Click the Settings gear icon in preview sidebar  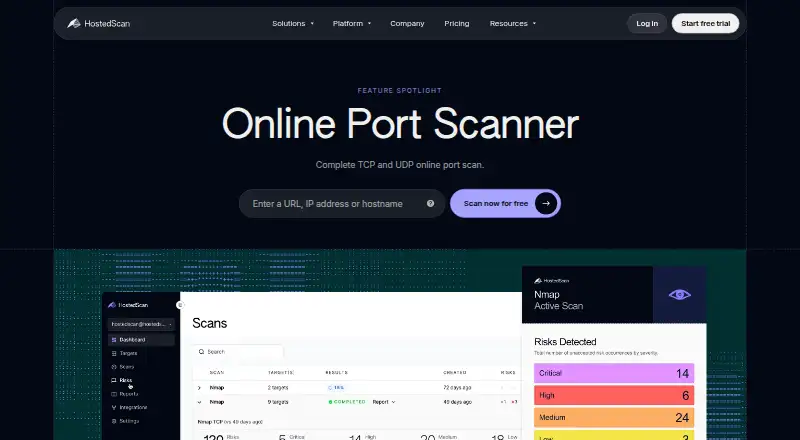click(x=114, y=421)
